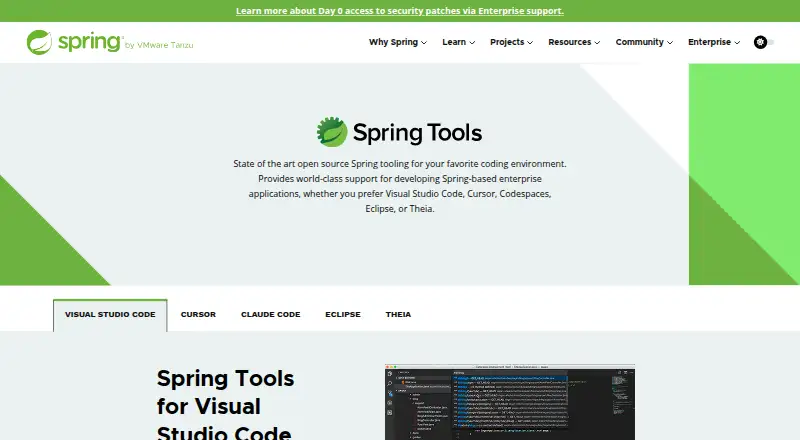Click the Spring Tools gear-leaf icon
Image resolution: width=800 pixels, height=440 pixels.
click(x=332, y=132)
